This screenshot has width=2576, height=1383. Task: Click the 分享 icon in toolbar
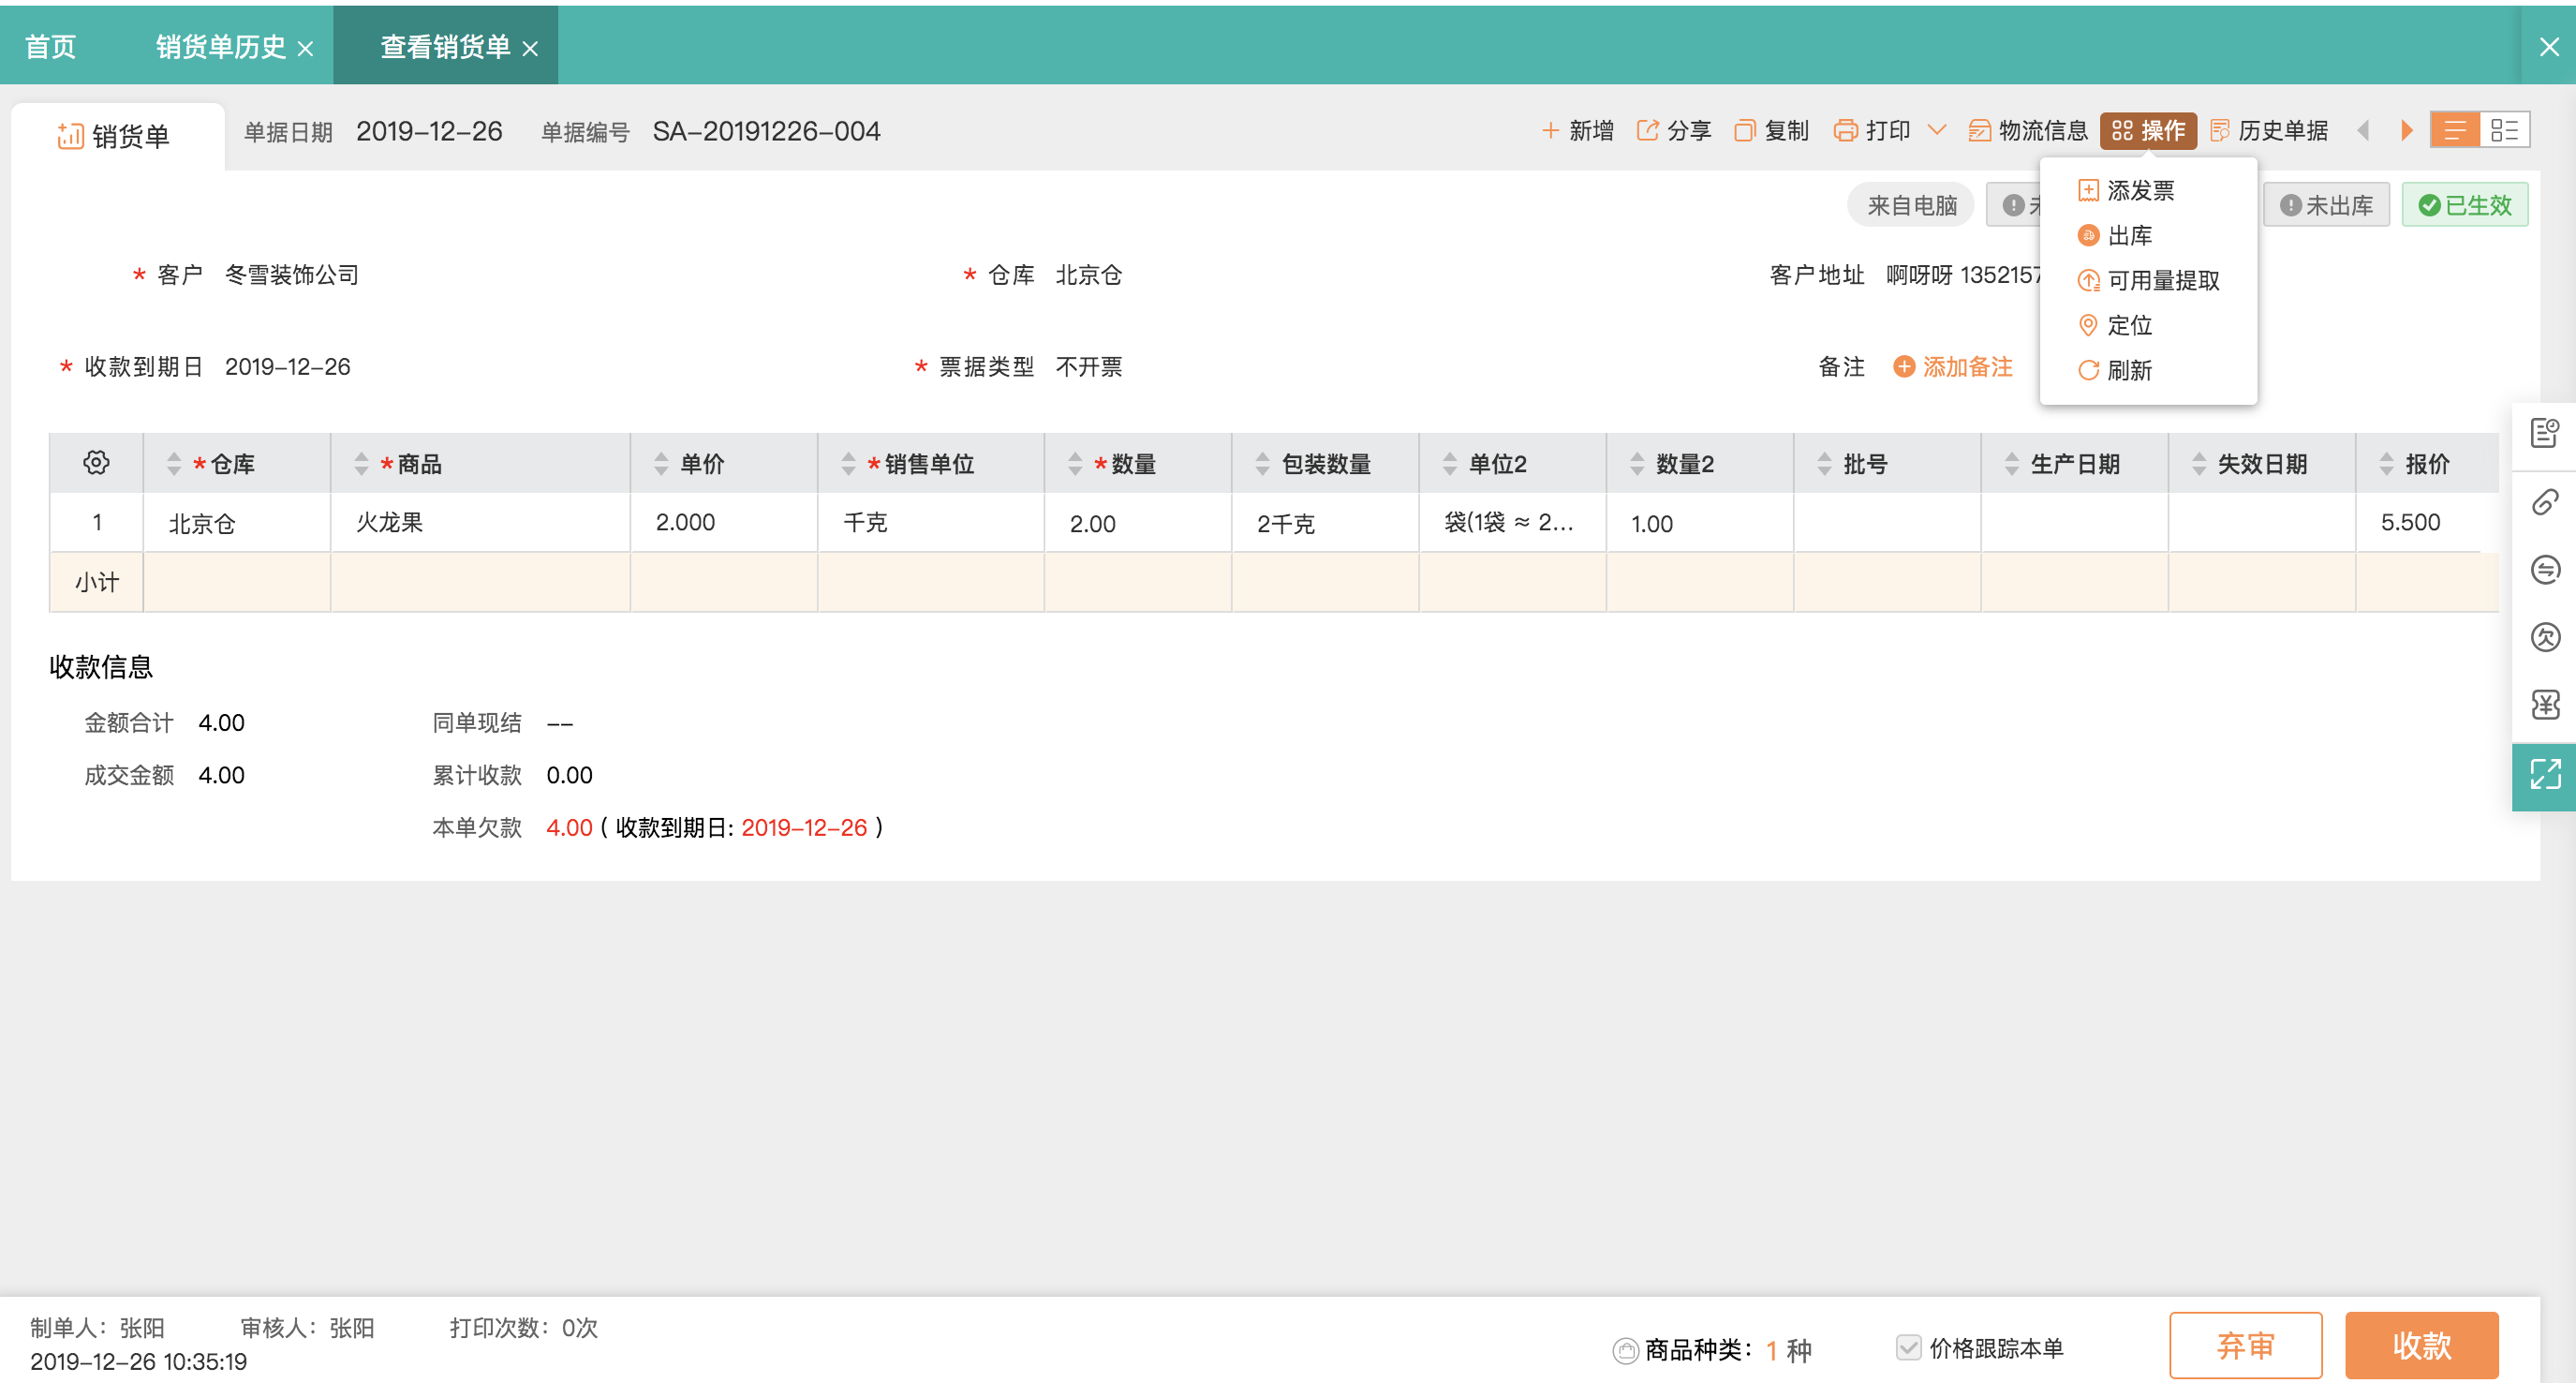(x=1648, y=135)
